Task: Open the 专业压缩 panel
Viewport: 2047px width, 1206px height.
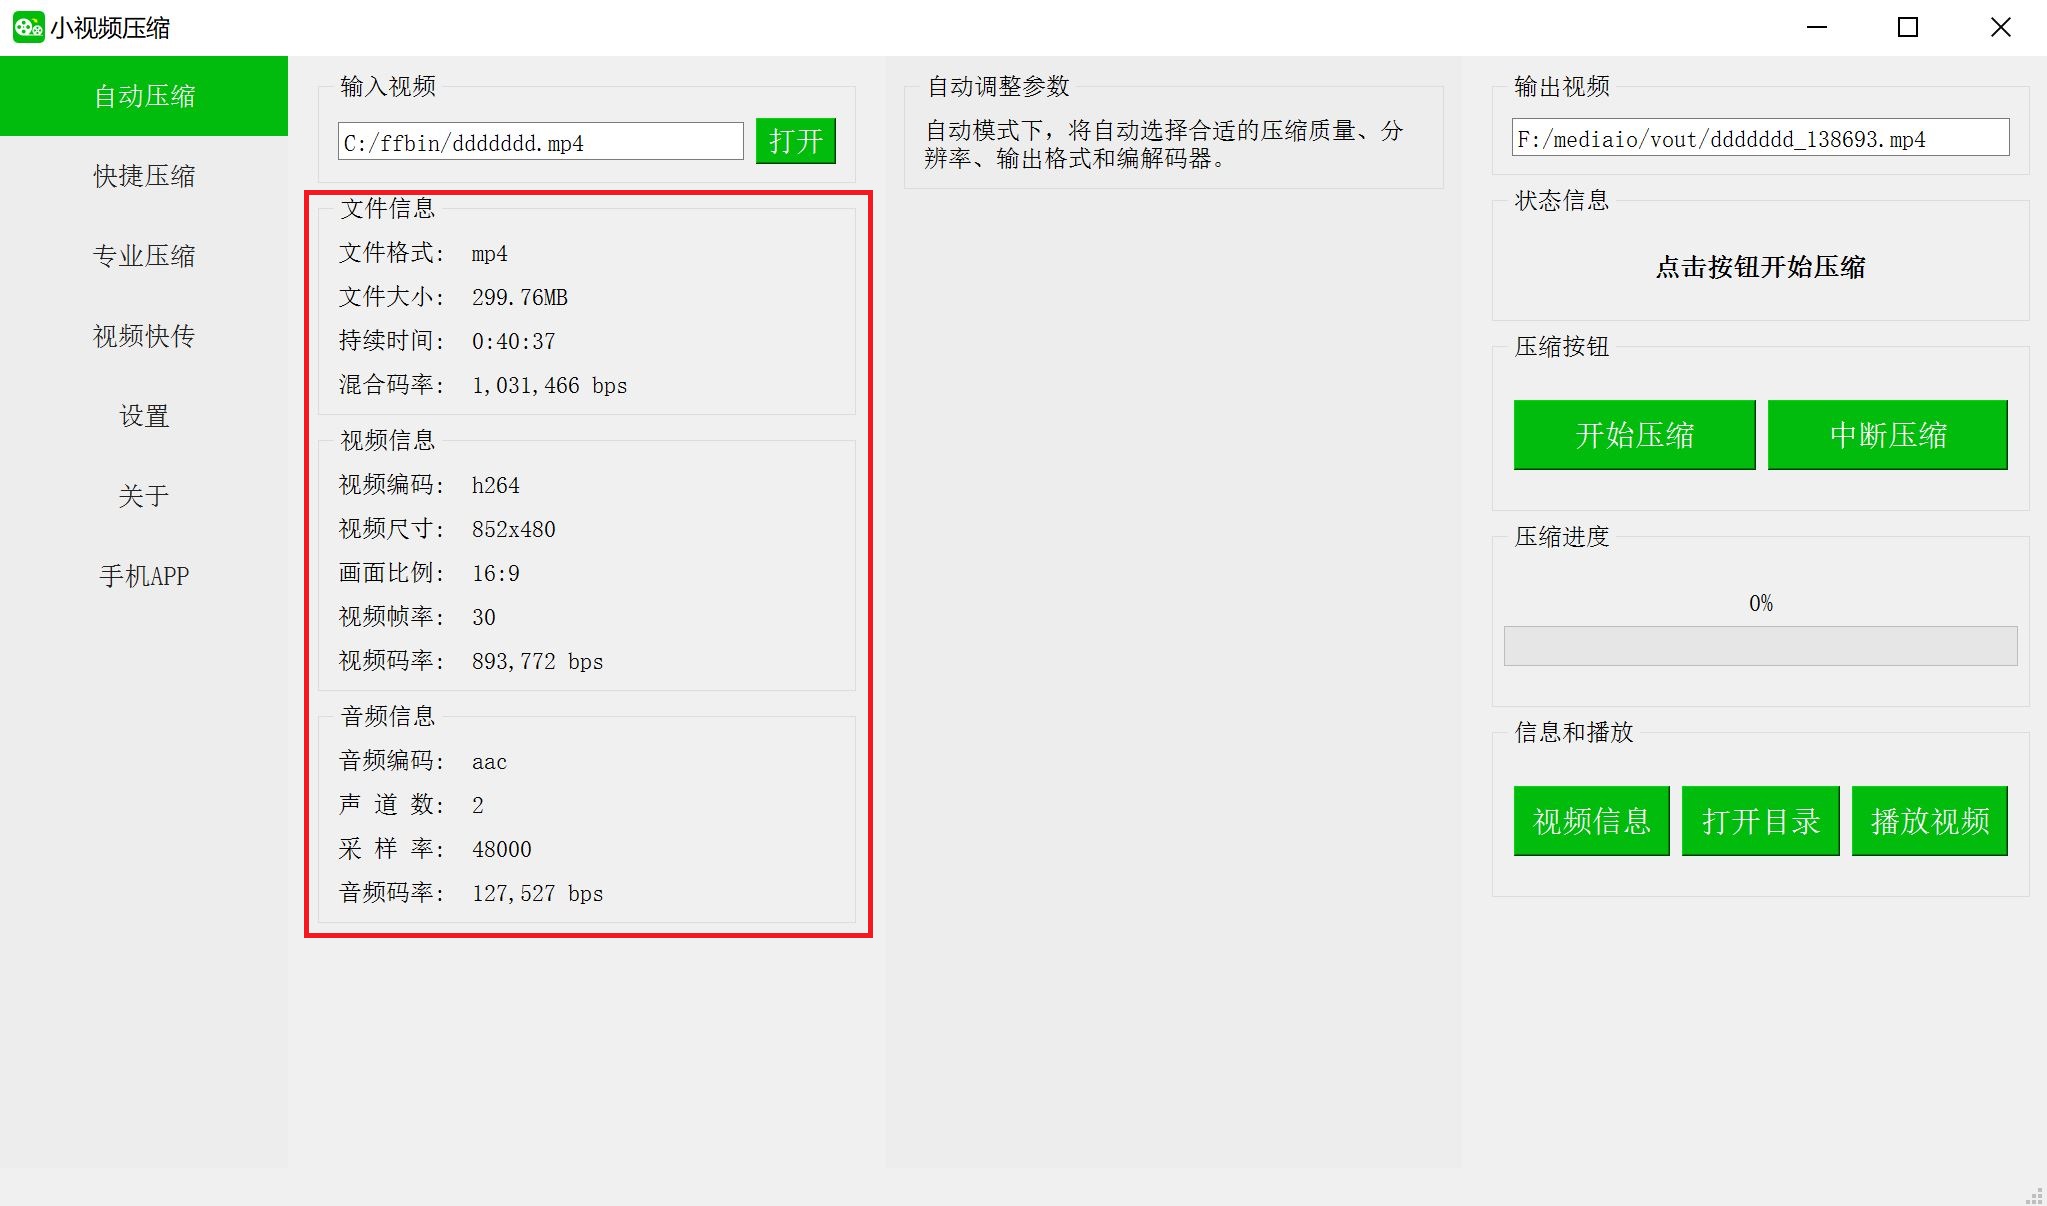Action: (144, 256)
